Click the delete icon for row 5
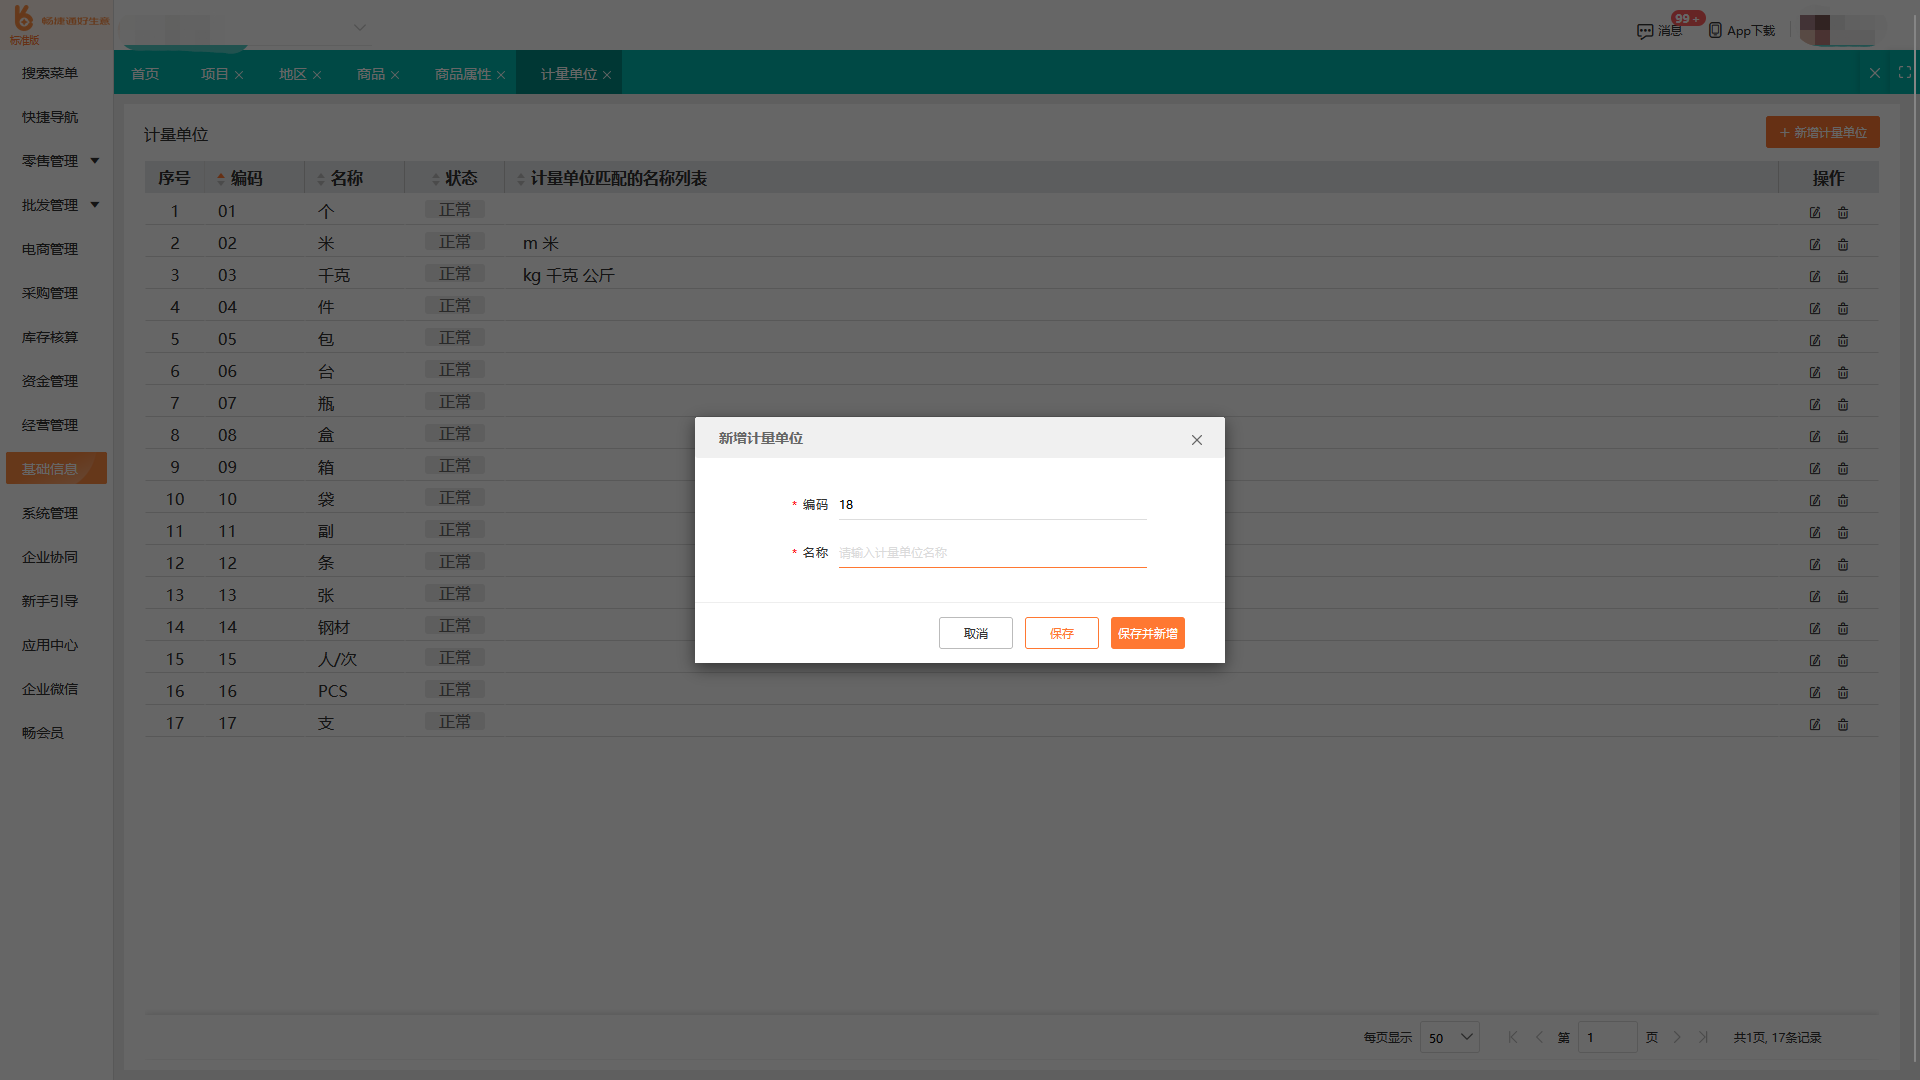 1844,339
